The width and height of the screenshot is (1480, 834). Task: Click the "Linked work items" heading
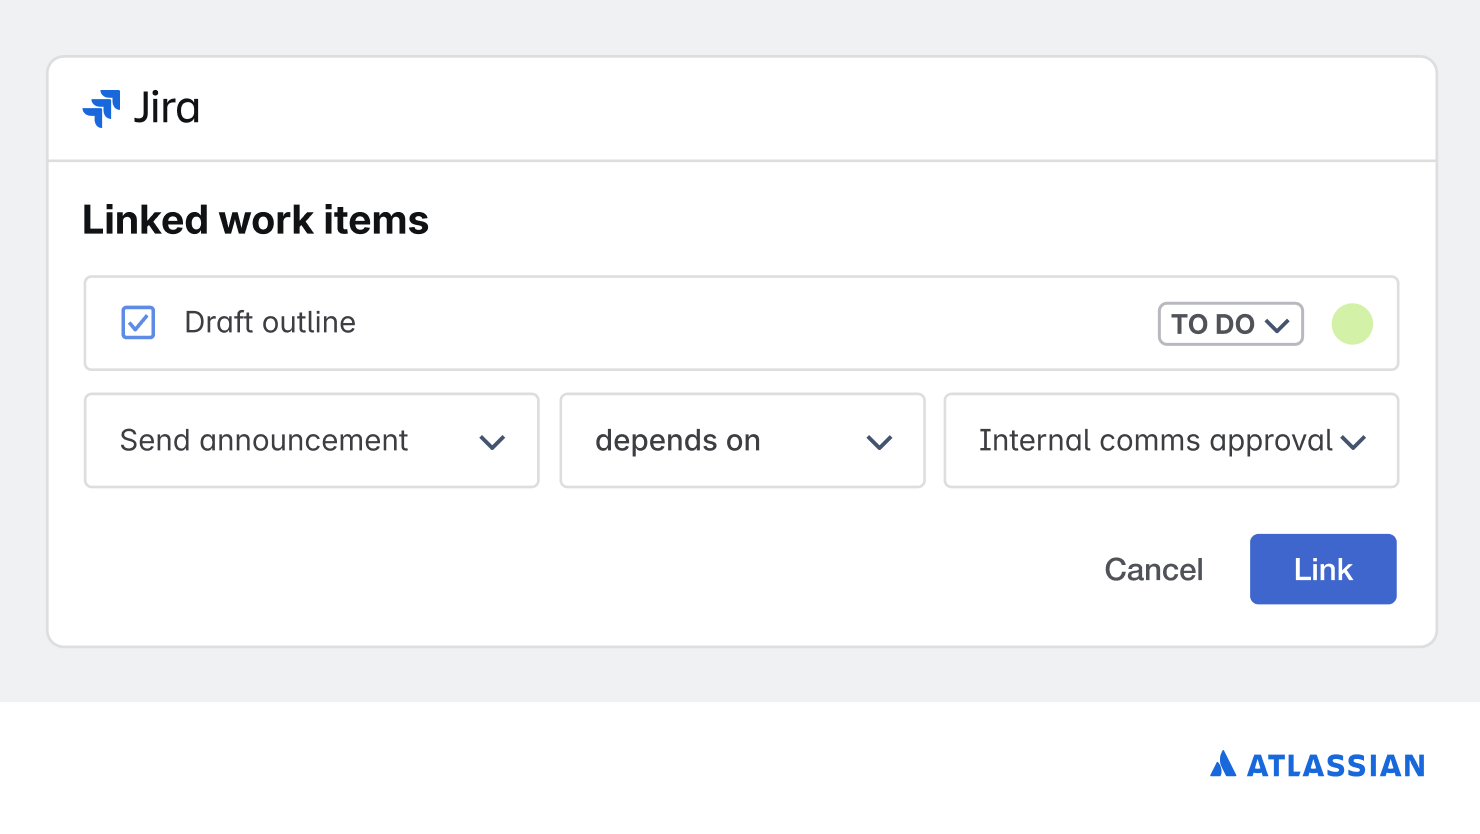[256, 220]
